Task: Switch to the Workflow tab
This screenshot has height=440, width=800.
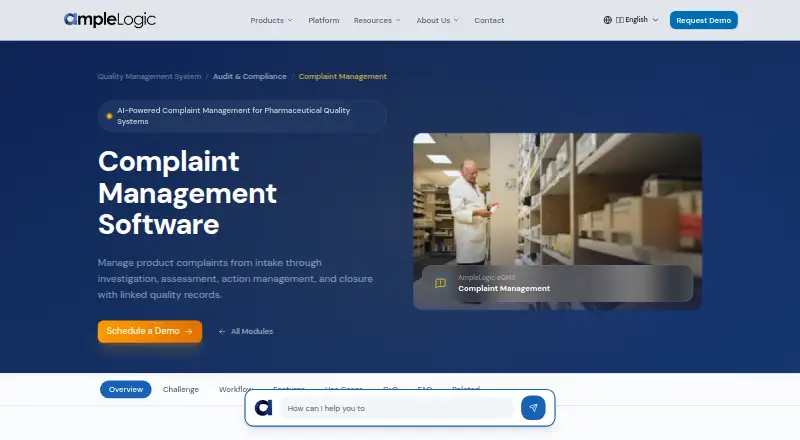Action: click(236, 389)
